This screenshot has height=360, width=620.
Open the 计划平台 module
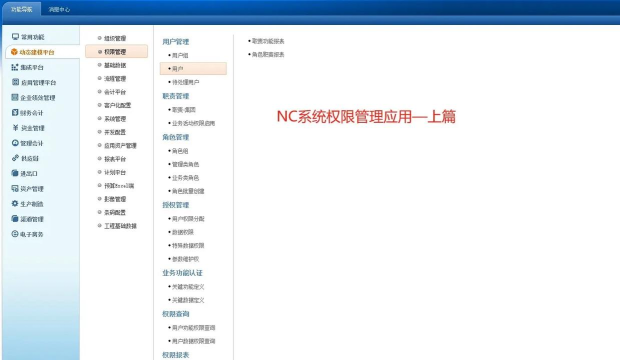click(x=115, y=172)
